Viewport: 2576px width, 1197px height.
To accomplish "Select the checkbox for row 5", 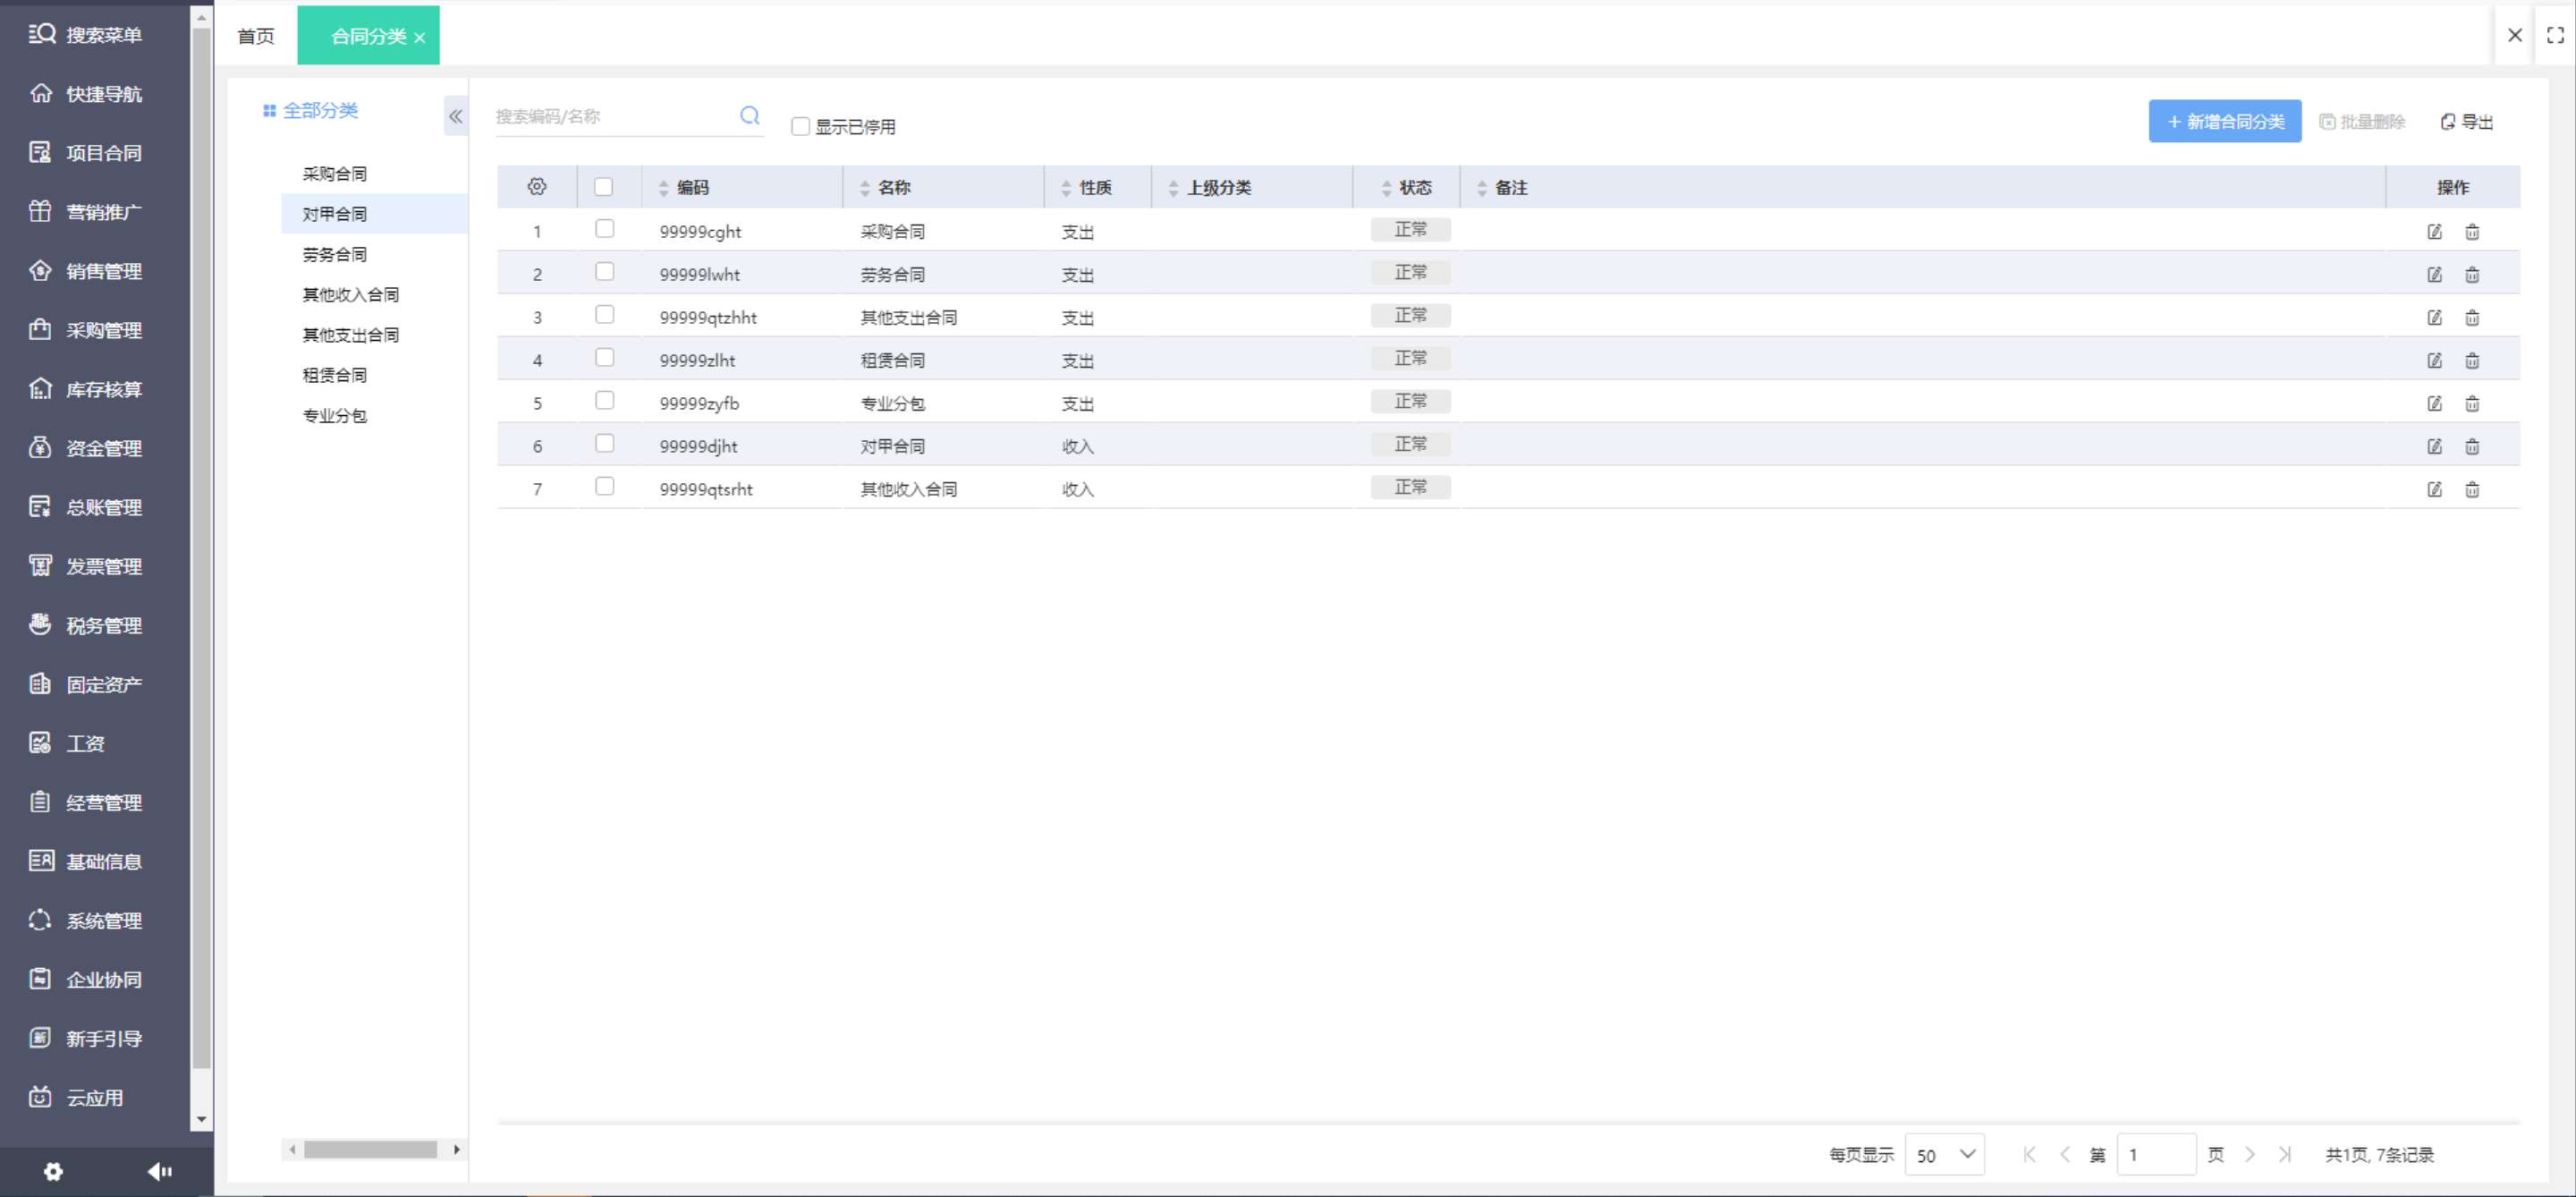I will 605,401.
